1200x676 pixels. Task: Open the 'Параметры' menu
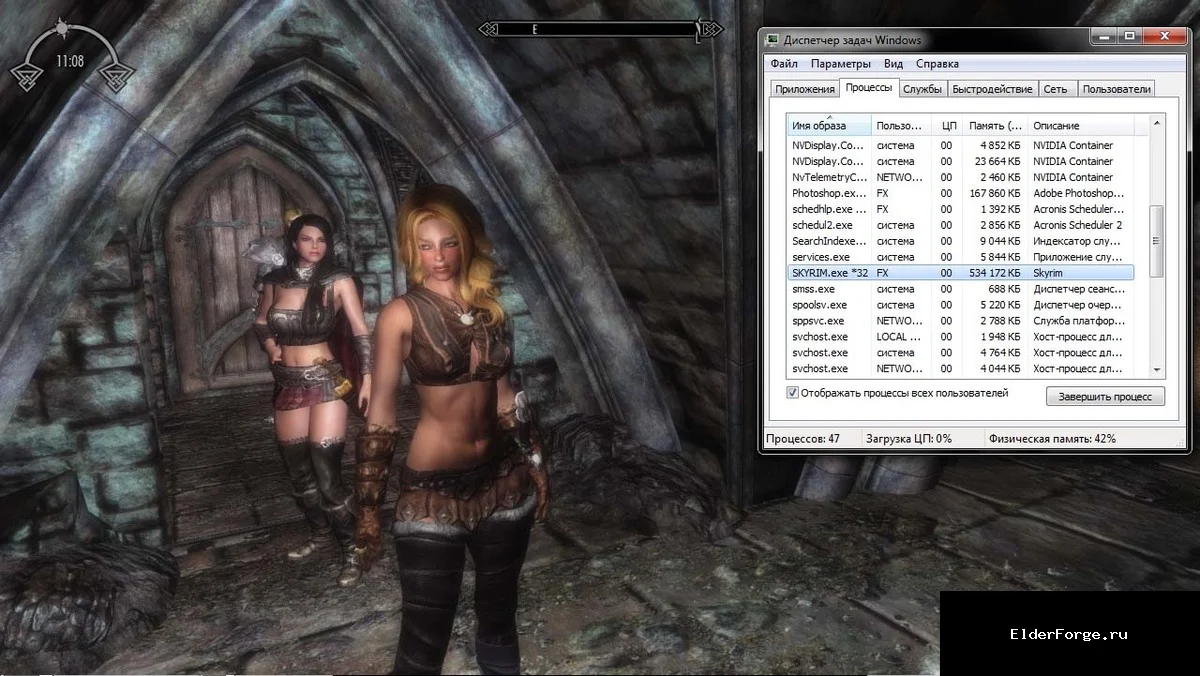(x=840, y=64)
